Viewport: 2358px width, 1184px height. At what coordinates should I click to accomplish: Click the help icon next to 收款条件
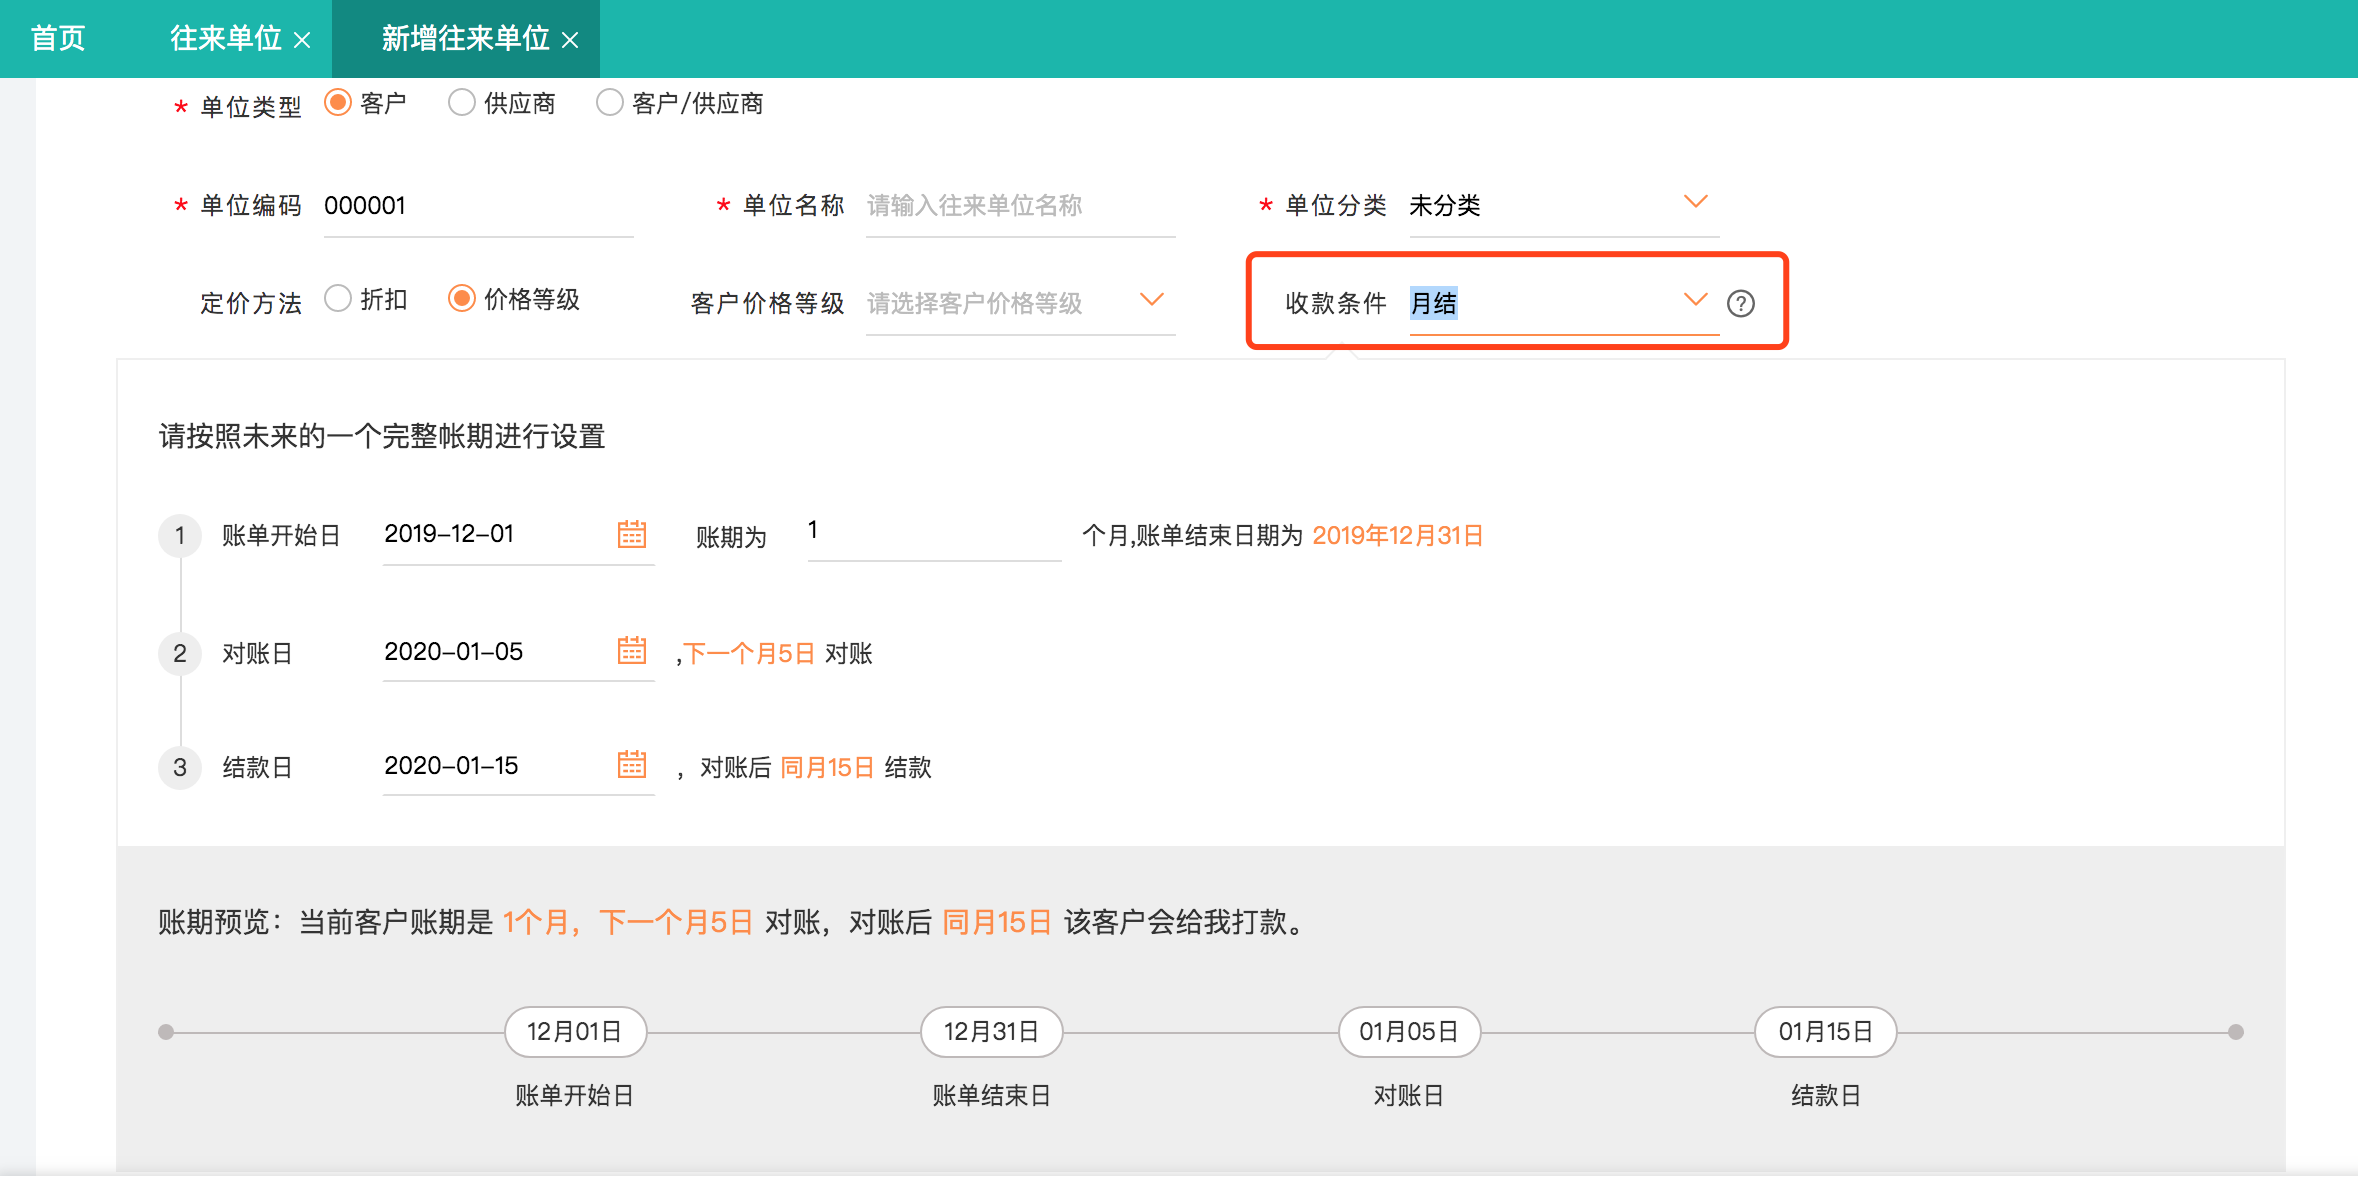pyautogui.click(x=1744, y=301)
